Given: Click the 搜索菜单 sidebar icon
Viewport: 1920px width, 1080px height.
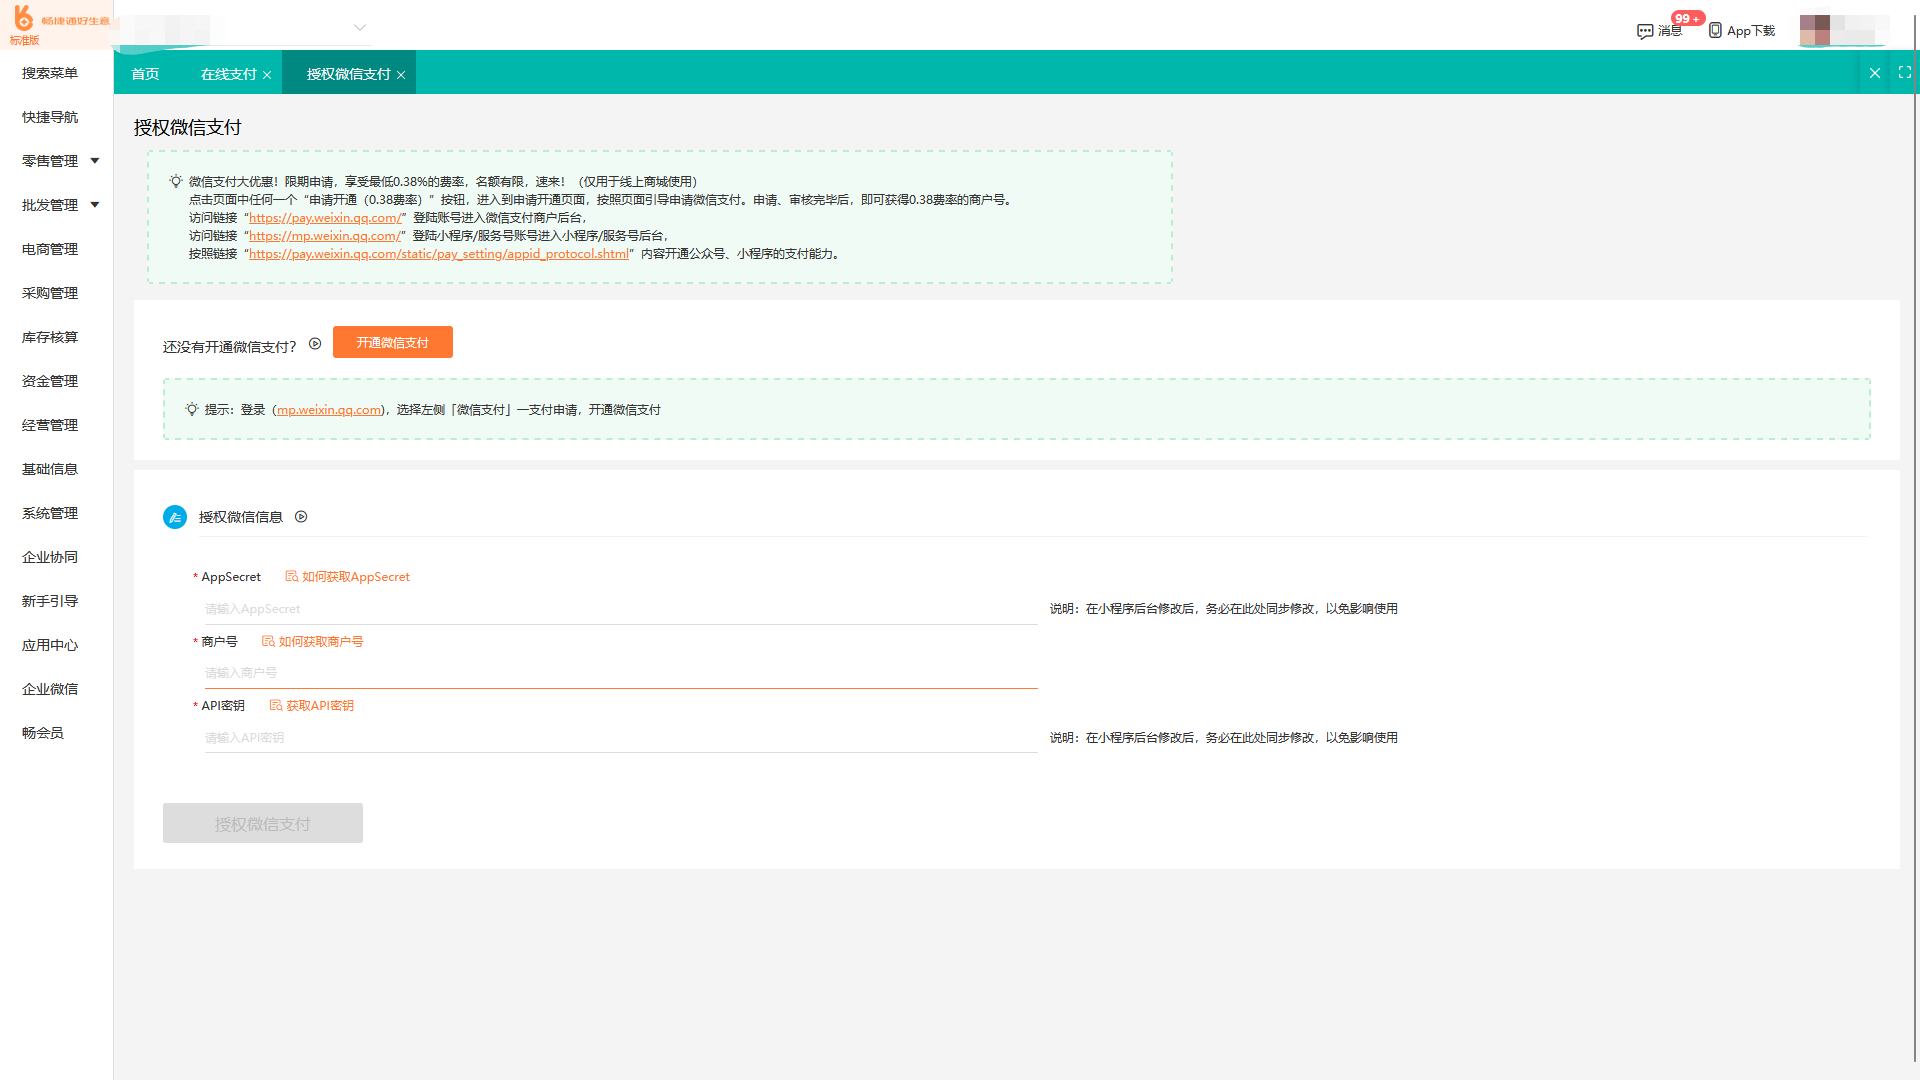Looking at the screenshot, I should click(x=49, y=73).
